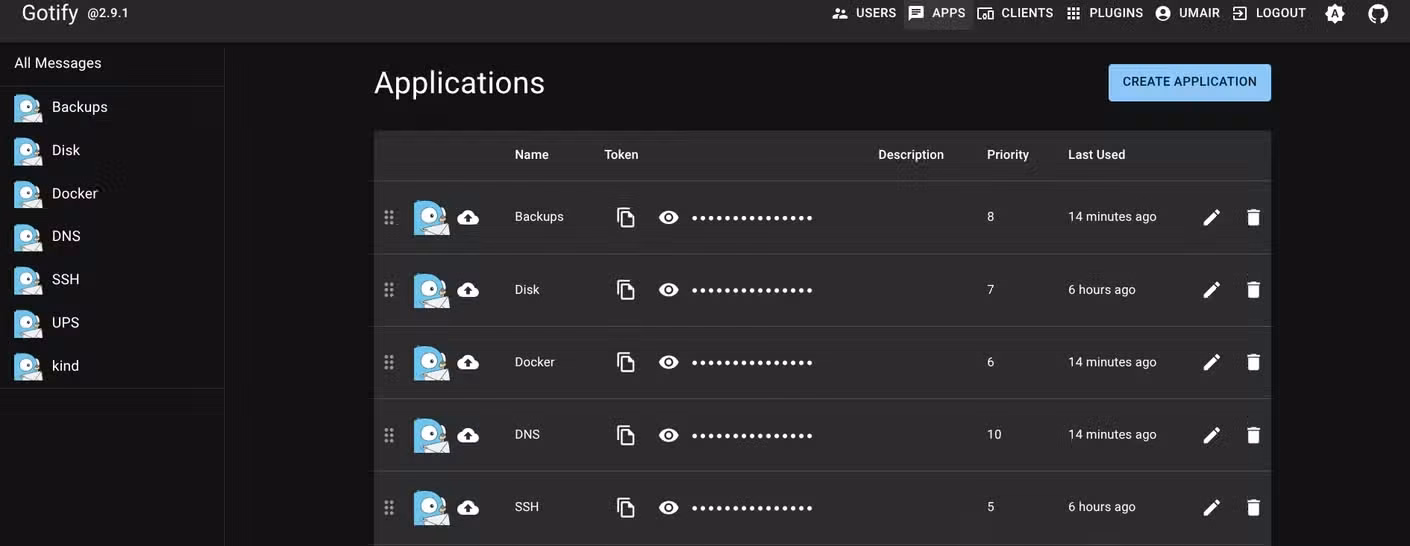Open the Clients page
This screenshot has height=546, width=1410.
pos(1015,13)
